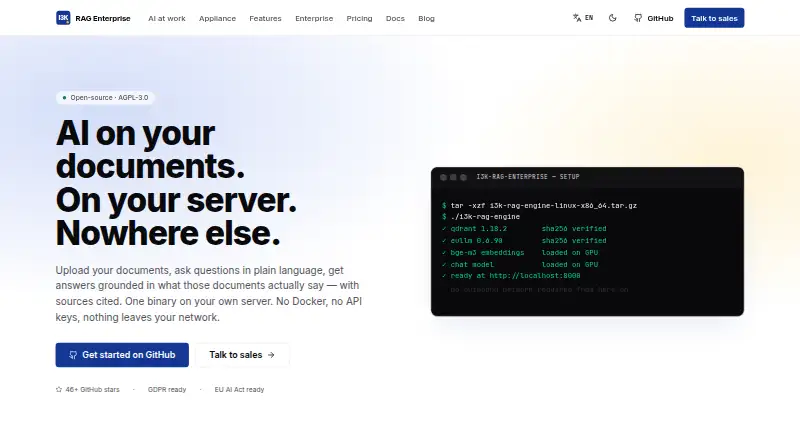800x440 pixels.
Task: Open the Blog link
Action: [x=427, y=18]
